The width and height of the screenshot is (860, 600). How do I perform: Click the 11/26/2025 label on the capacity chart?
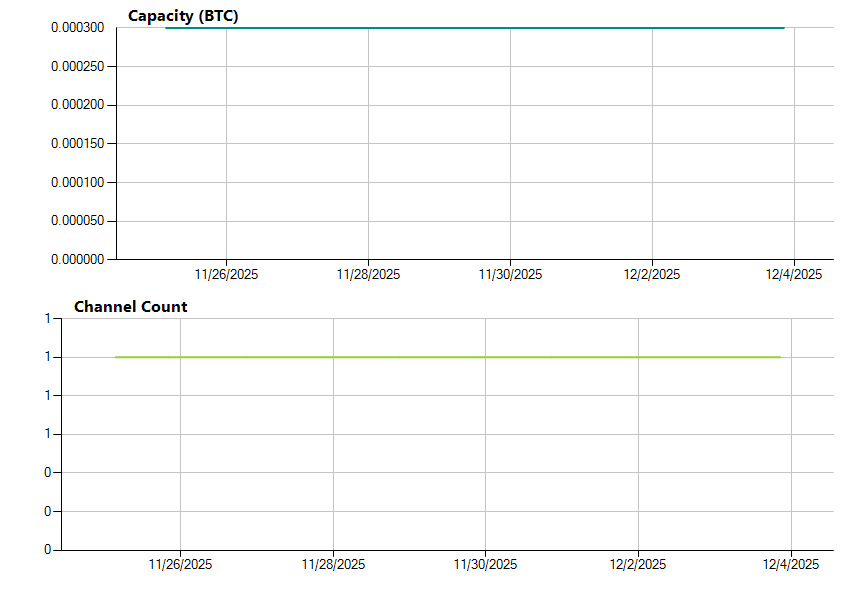click(225, 271)
